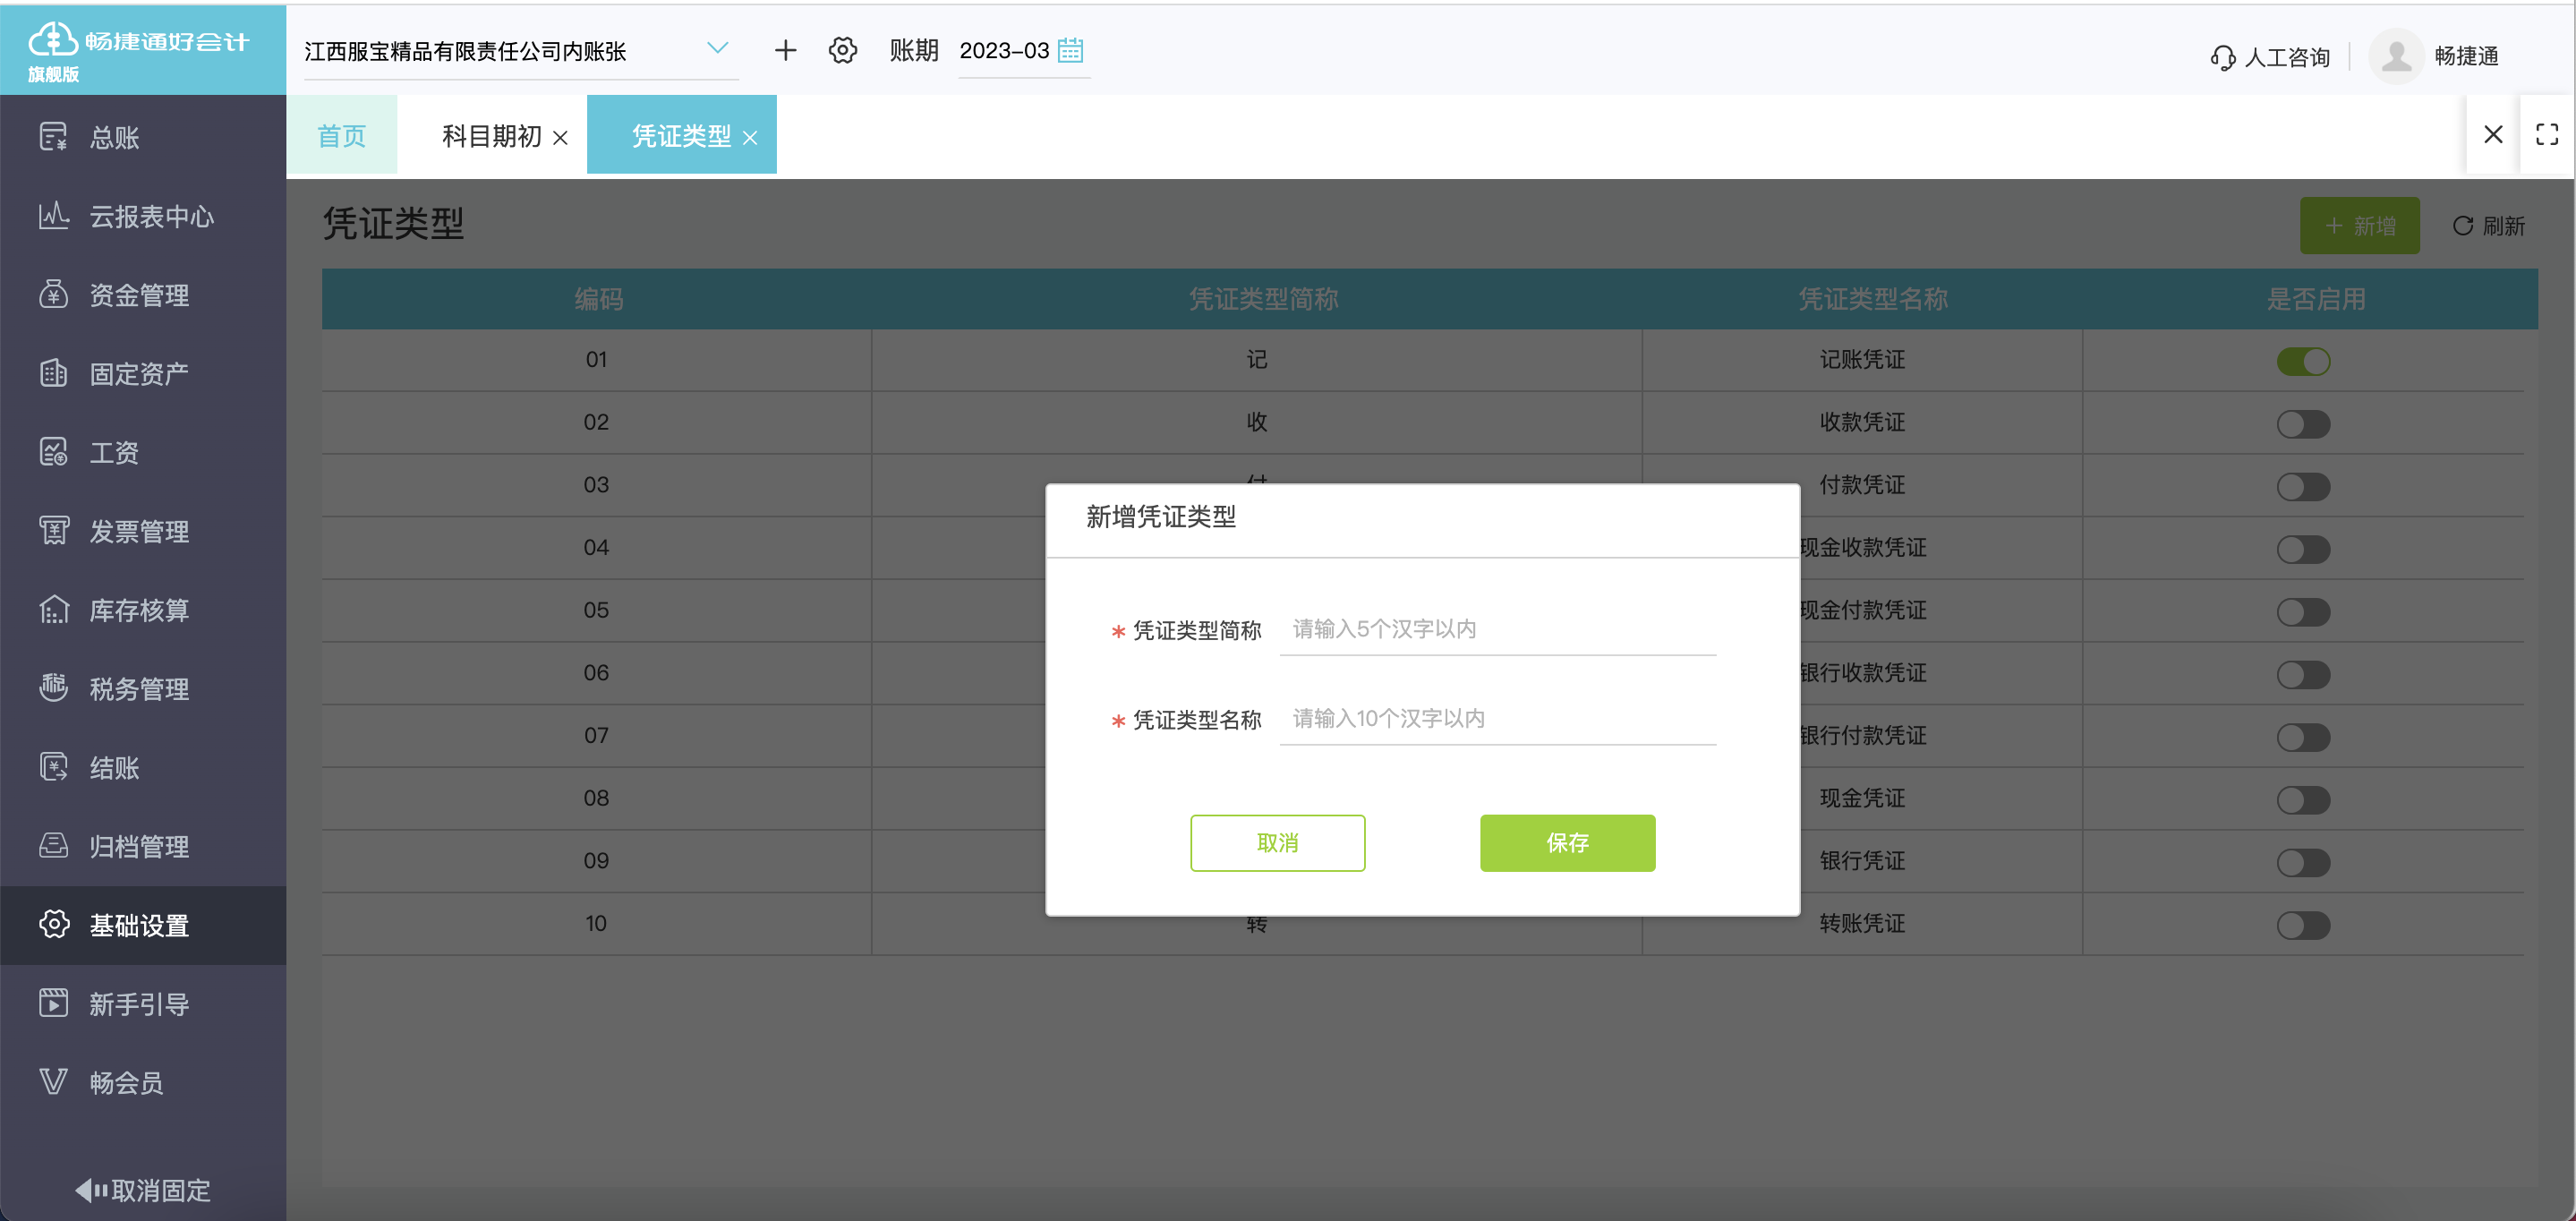Click 取消 button in dialog
The height and width of the screenshot is (1221, 2576).
[x=1278, y=843]
